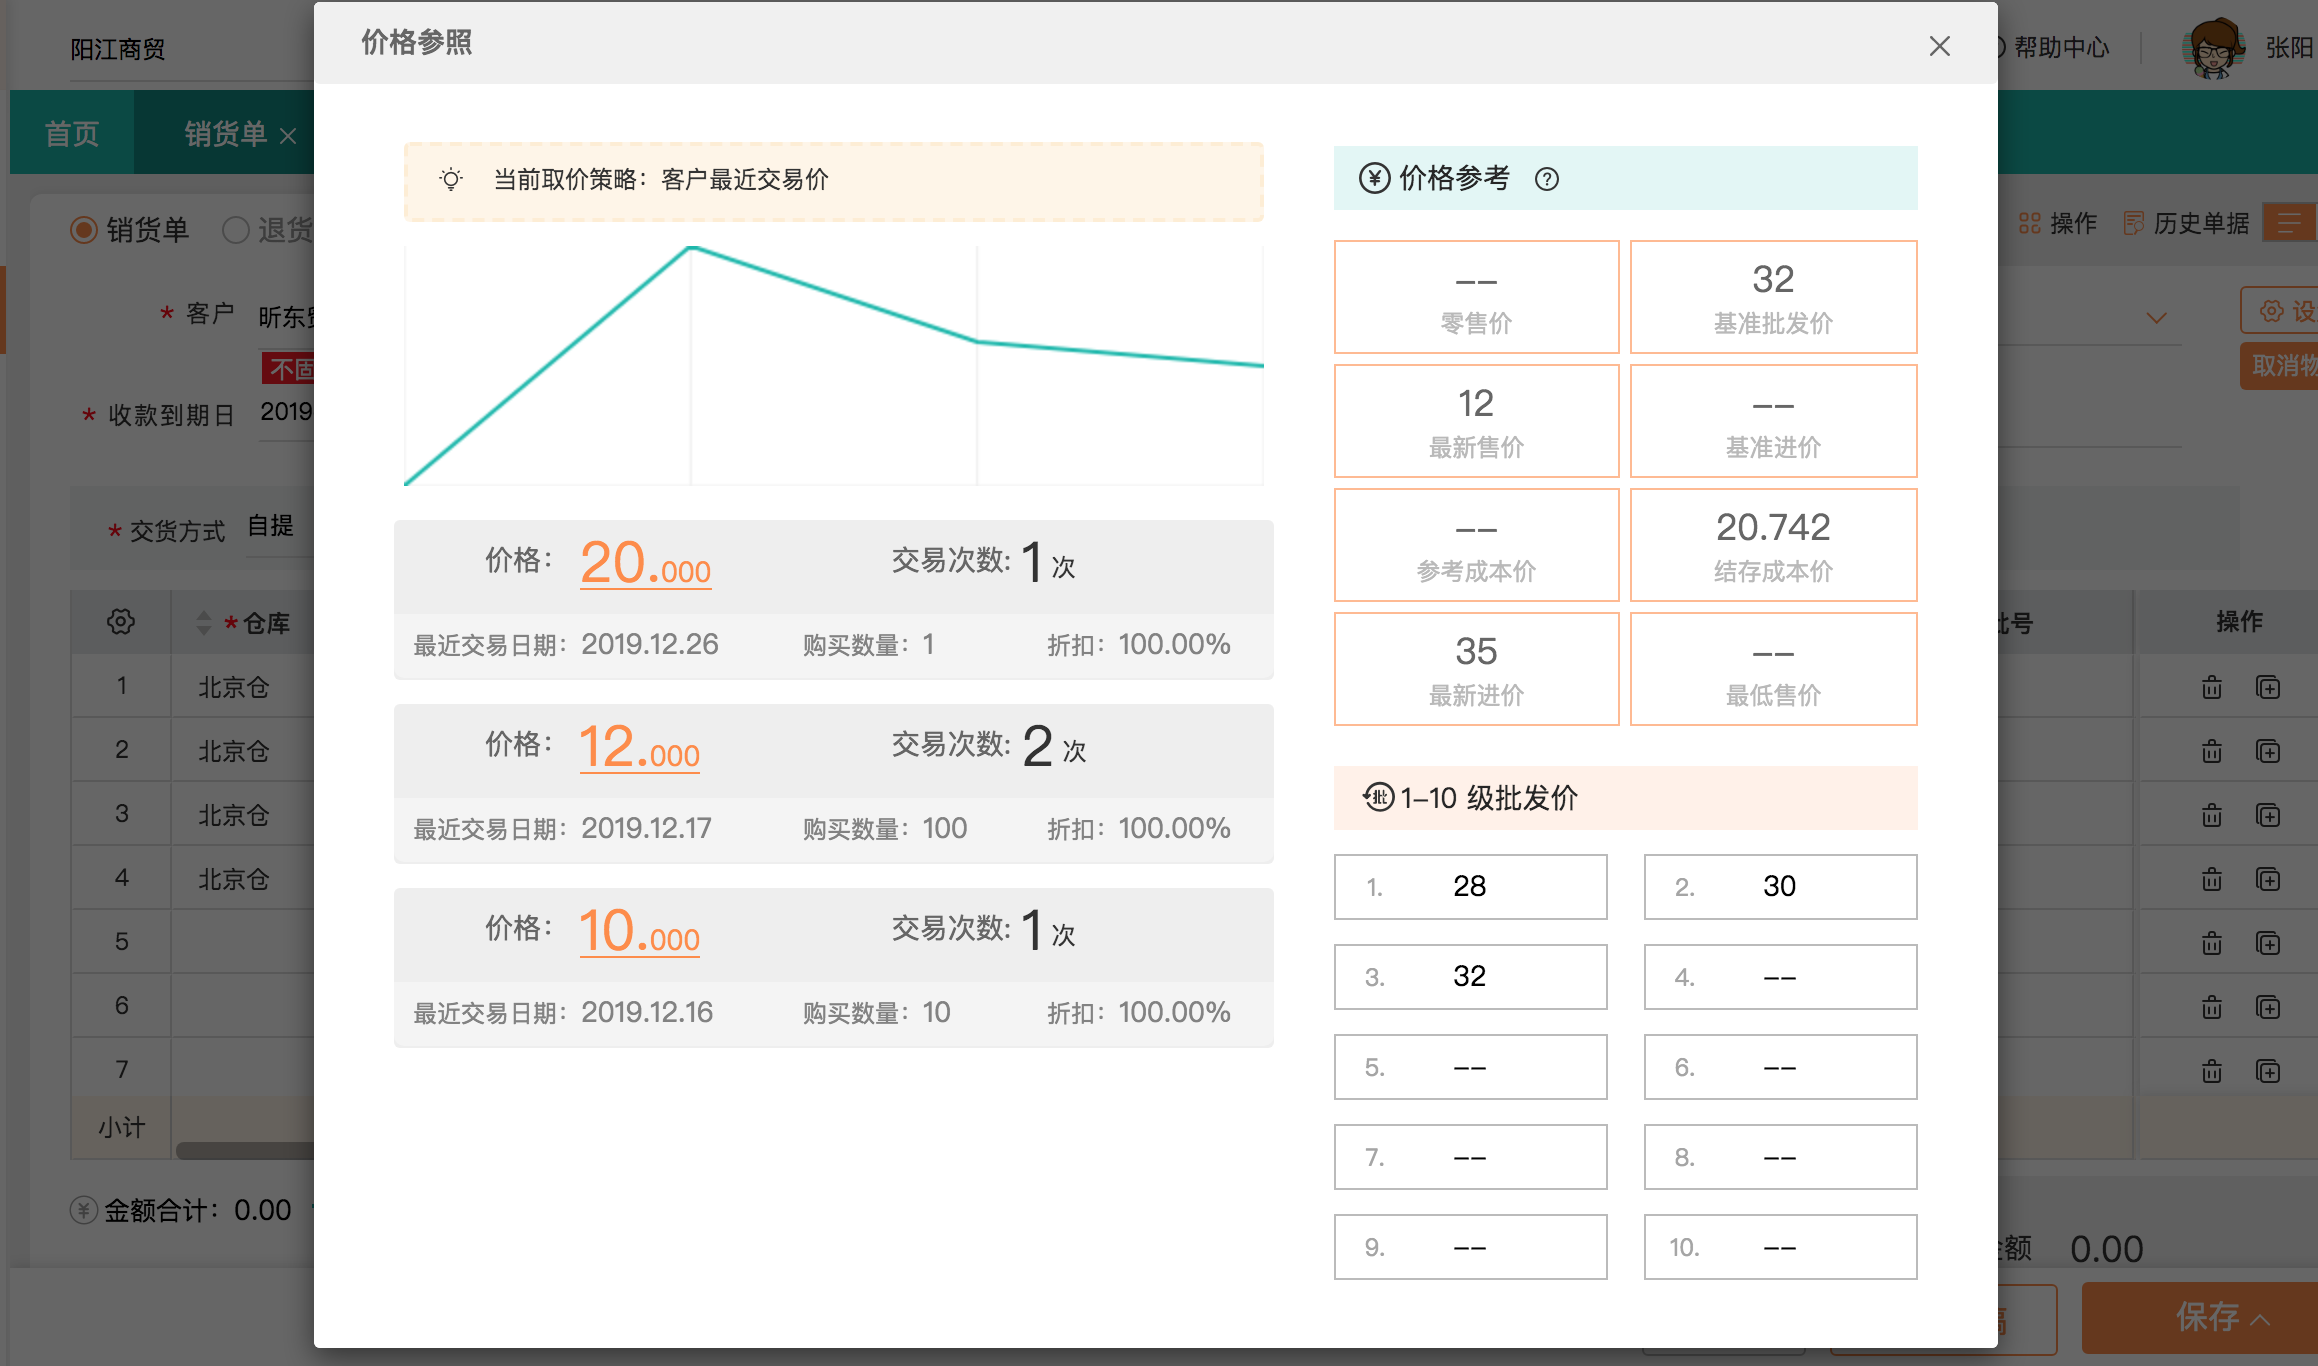
Task: Click price 12.000 to apply it
Action: click(x=640, y=751)
